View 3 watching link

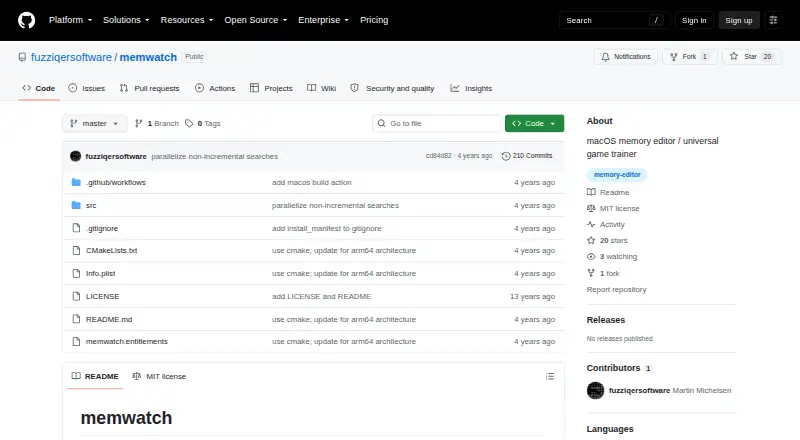pyautogui.click(x=612, y=257)
